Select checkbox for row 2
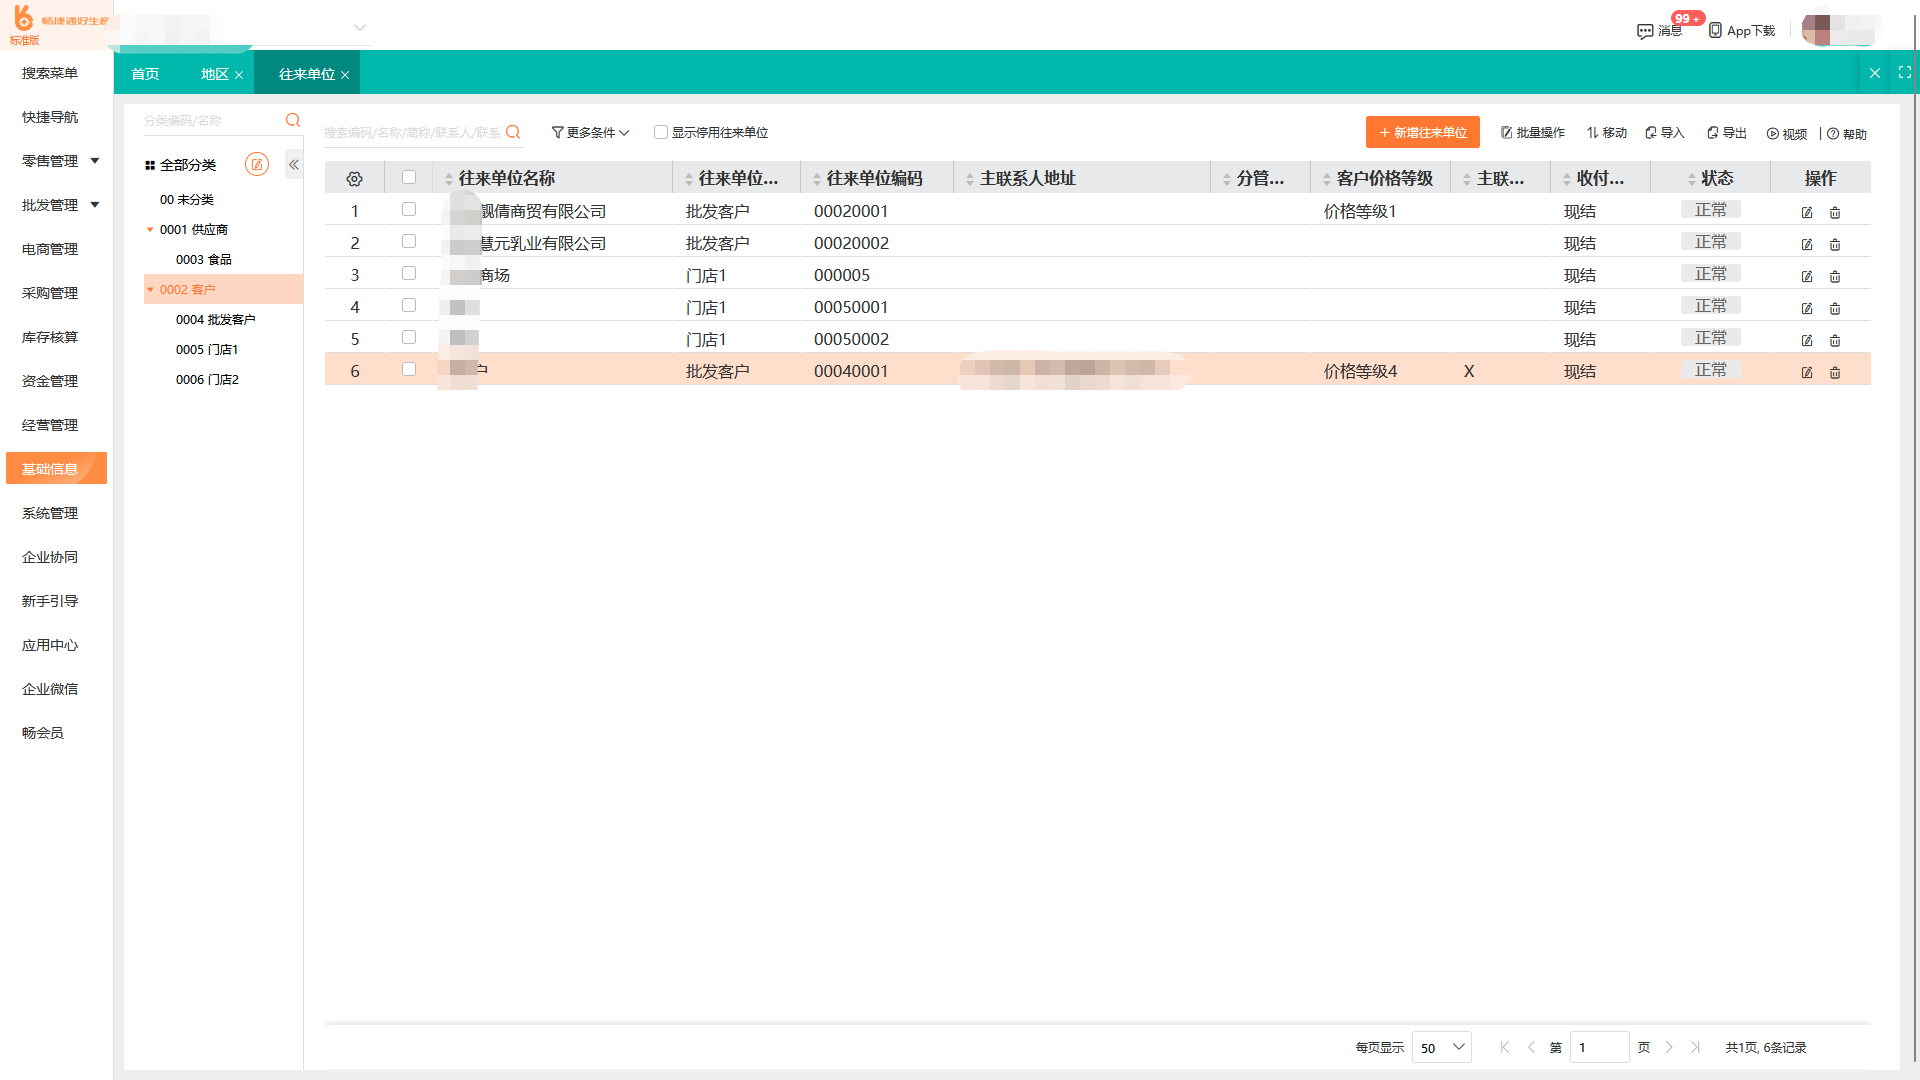Viewport: 1920px width, 1080px height. point(409,243)
